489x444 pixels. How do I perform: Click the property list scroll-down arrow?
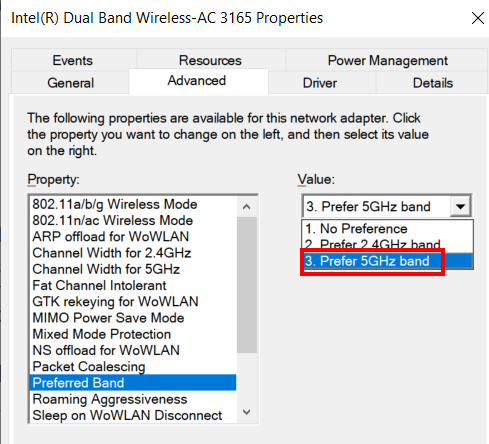tap(247, 412)
